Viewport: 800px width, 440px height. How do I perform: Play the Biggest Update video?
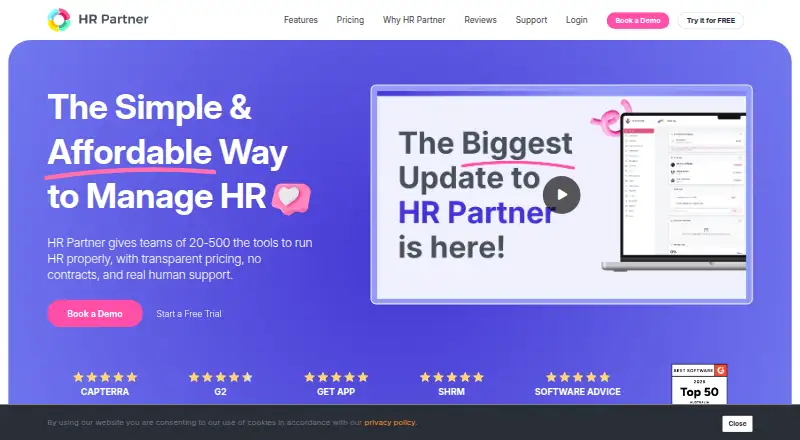click(561, 194)
